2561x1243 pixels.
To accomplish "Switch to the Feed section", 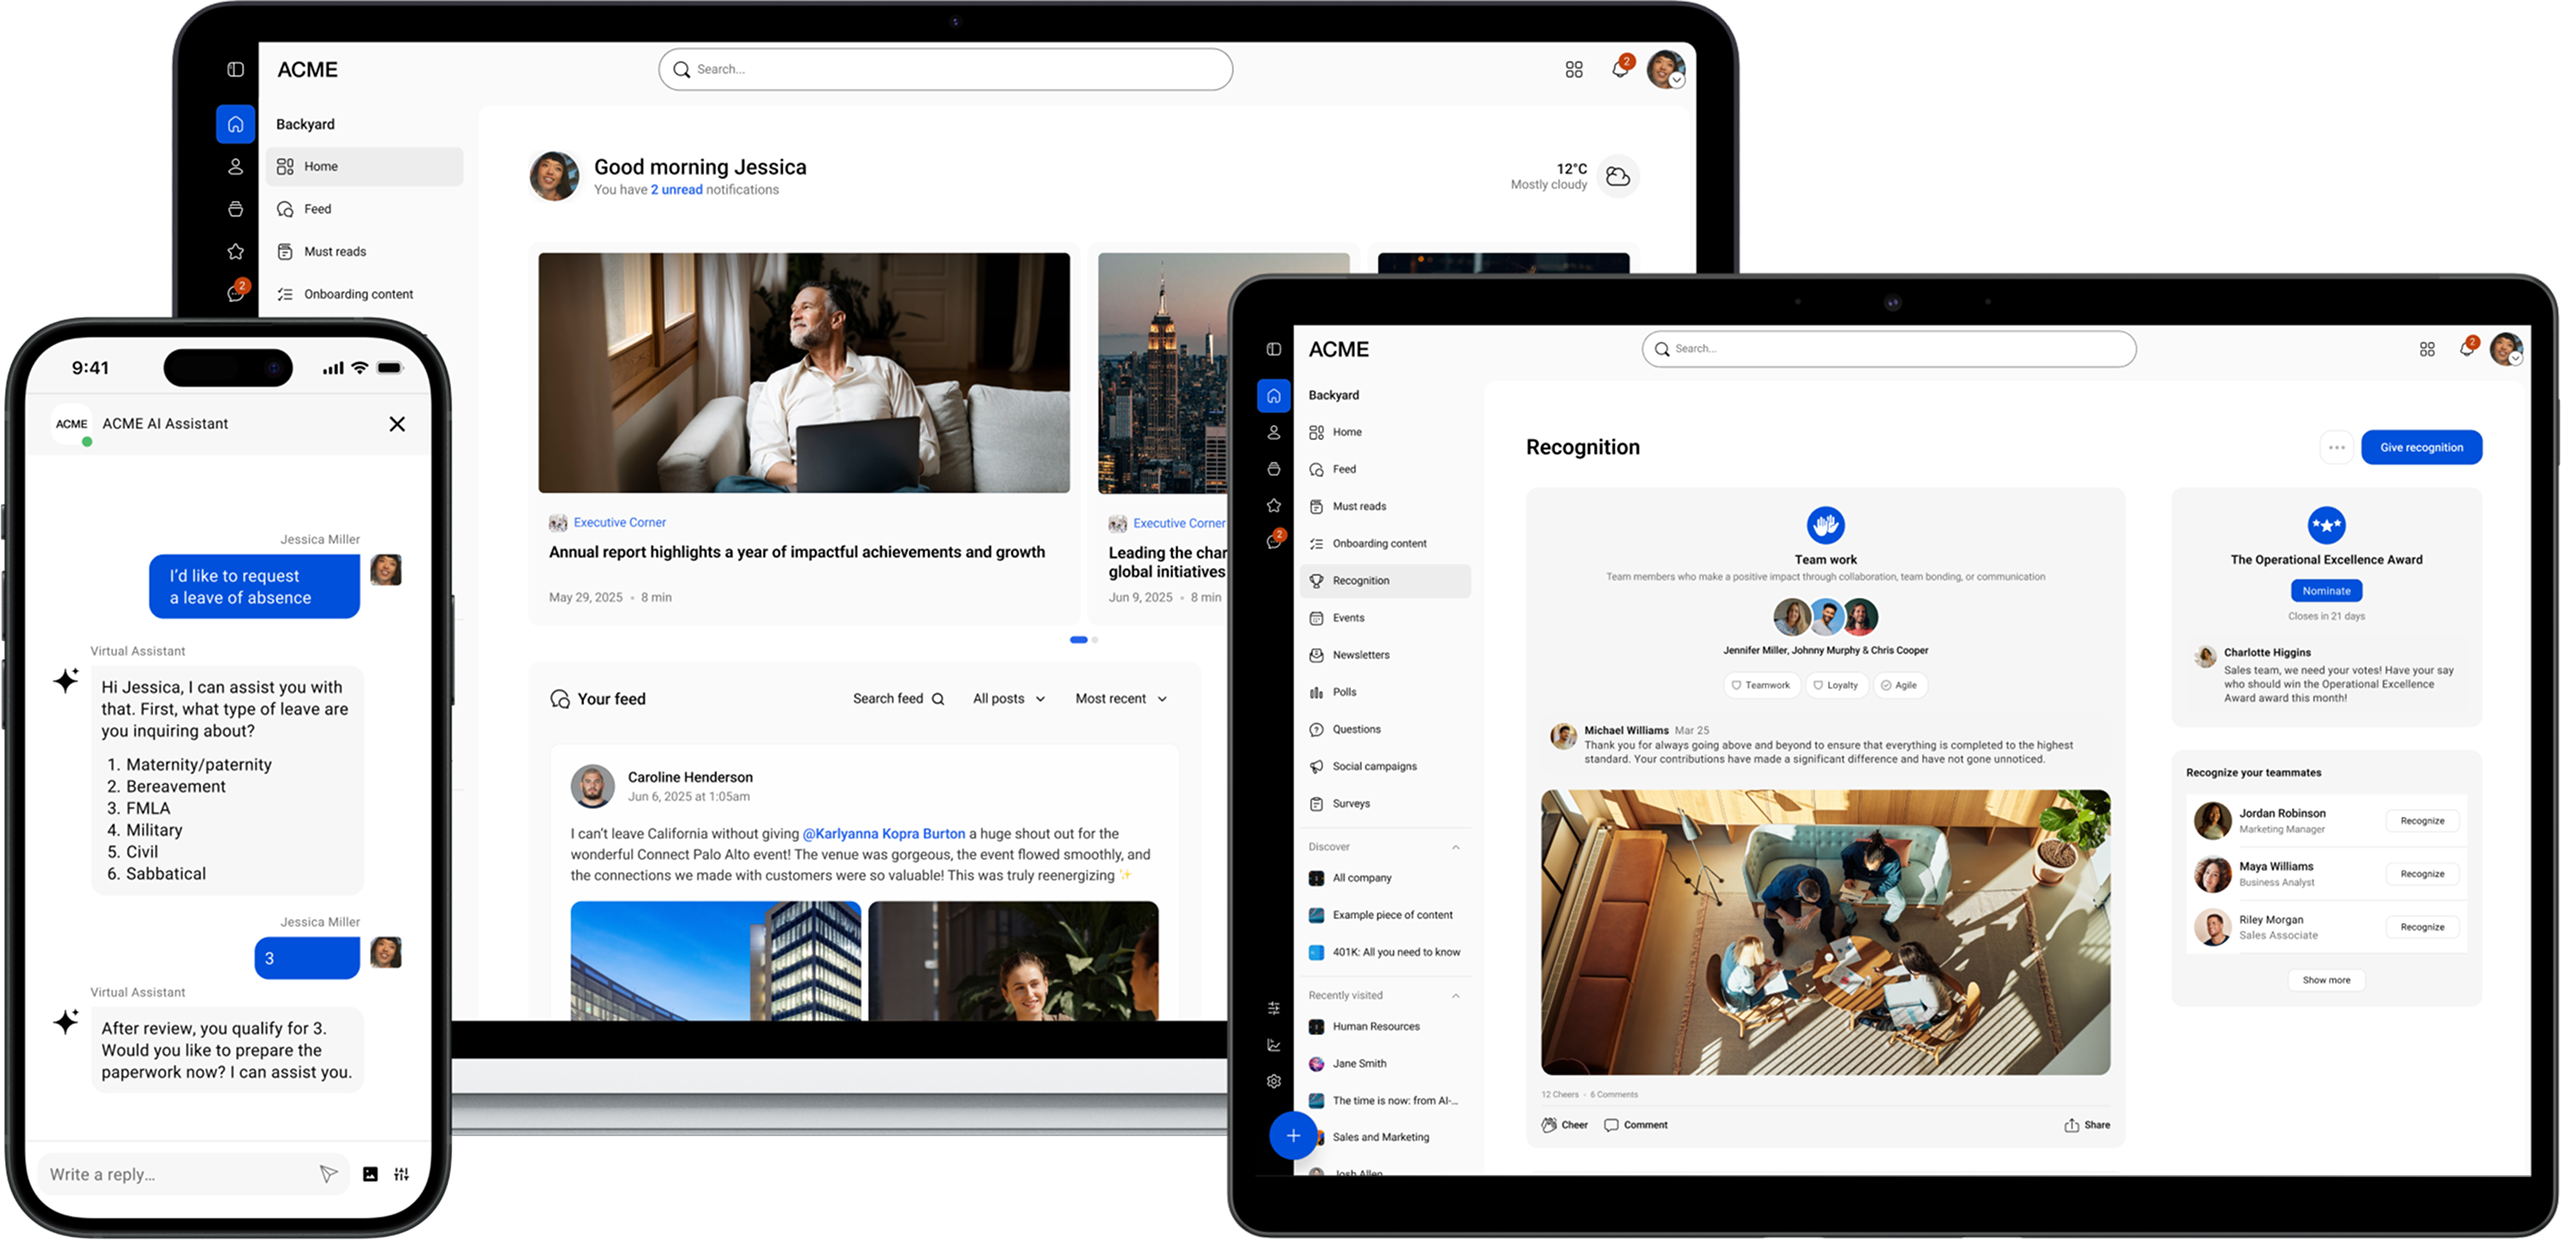I will (x=1344, y=468).
